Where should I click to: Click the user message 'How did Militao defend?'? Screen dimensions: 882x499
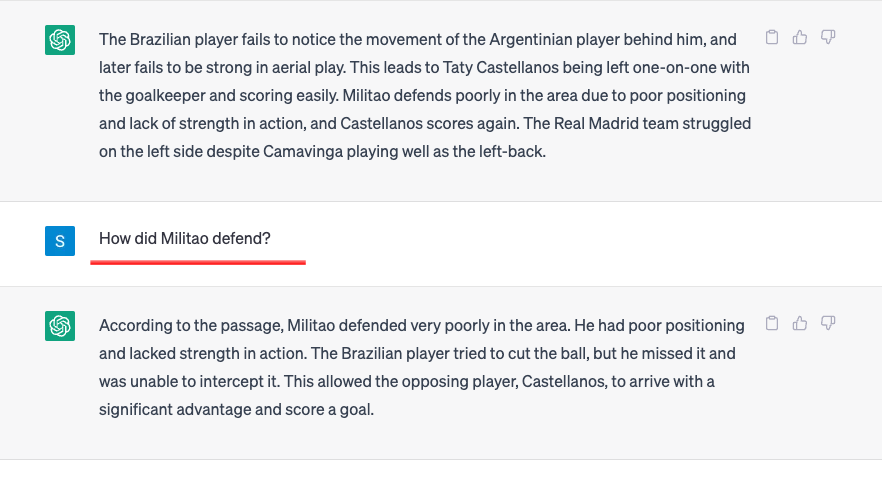click(x=184, y=239)
